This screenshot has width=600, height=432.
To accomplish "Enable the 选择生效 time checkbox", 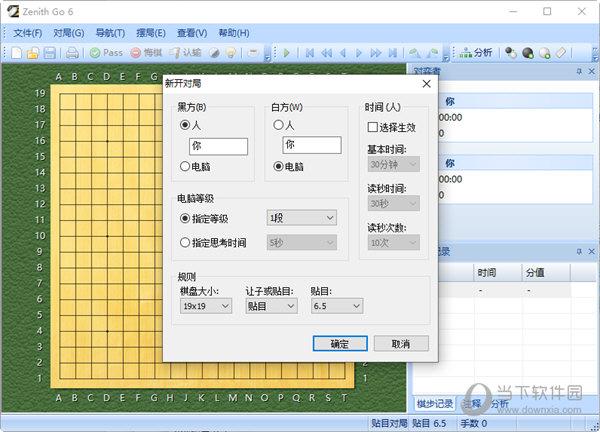I will (x=374, y=127).
